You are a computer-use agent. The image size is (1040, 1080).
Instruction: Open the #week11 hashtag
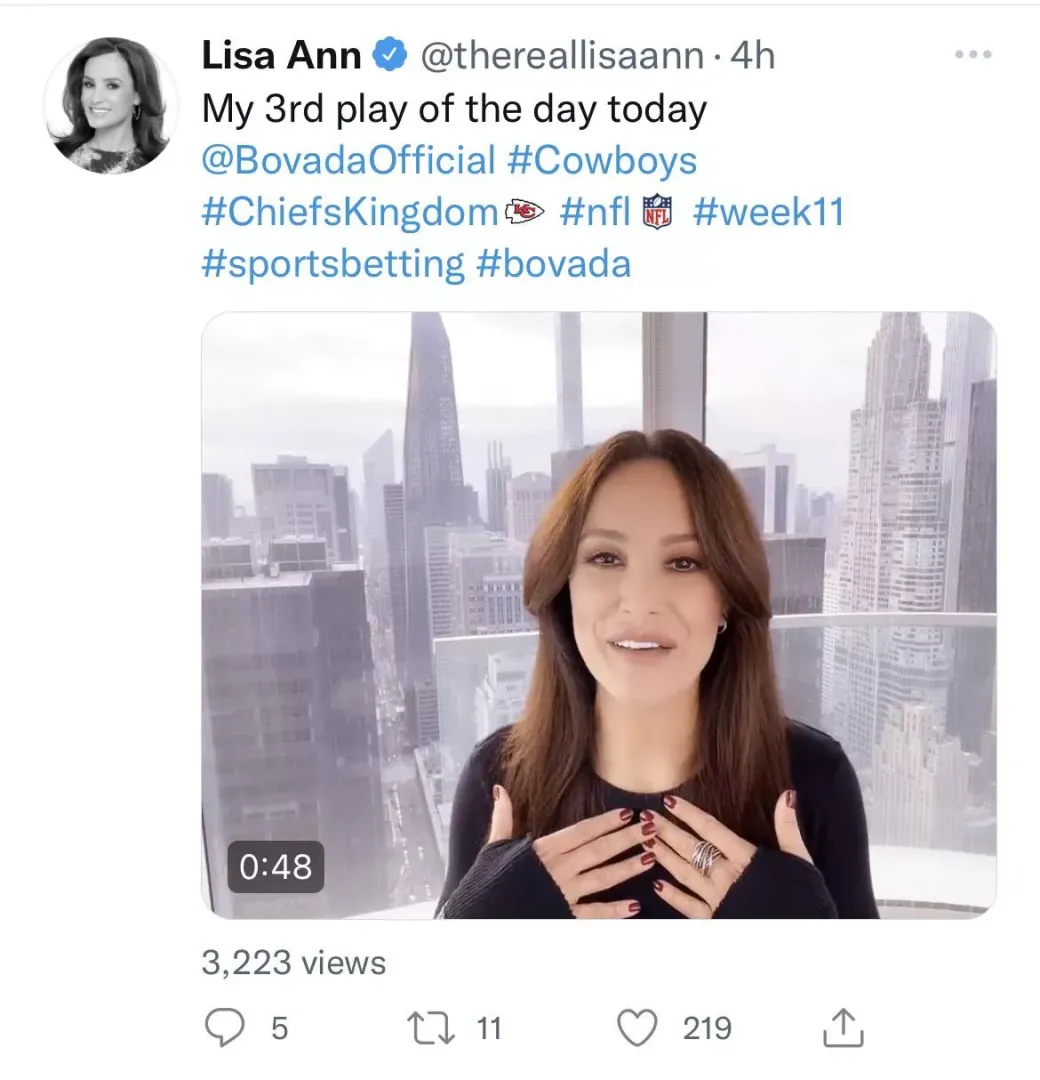(x=768, y=212)
